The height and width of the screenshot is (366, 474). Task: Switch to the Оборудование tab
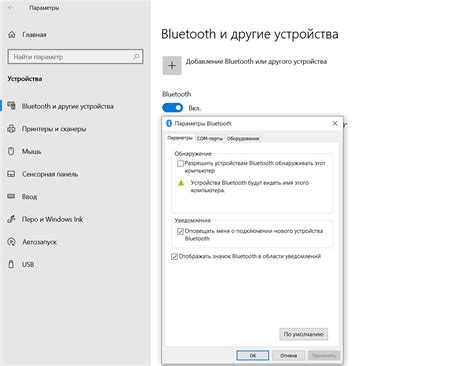coord(243,138)
